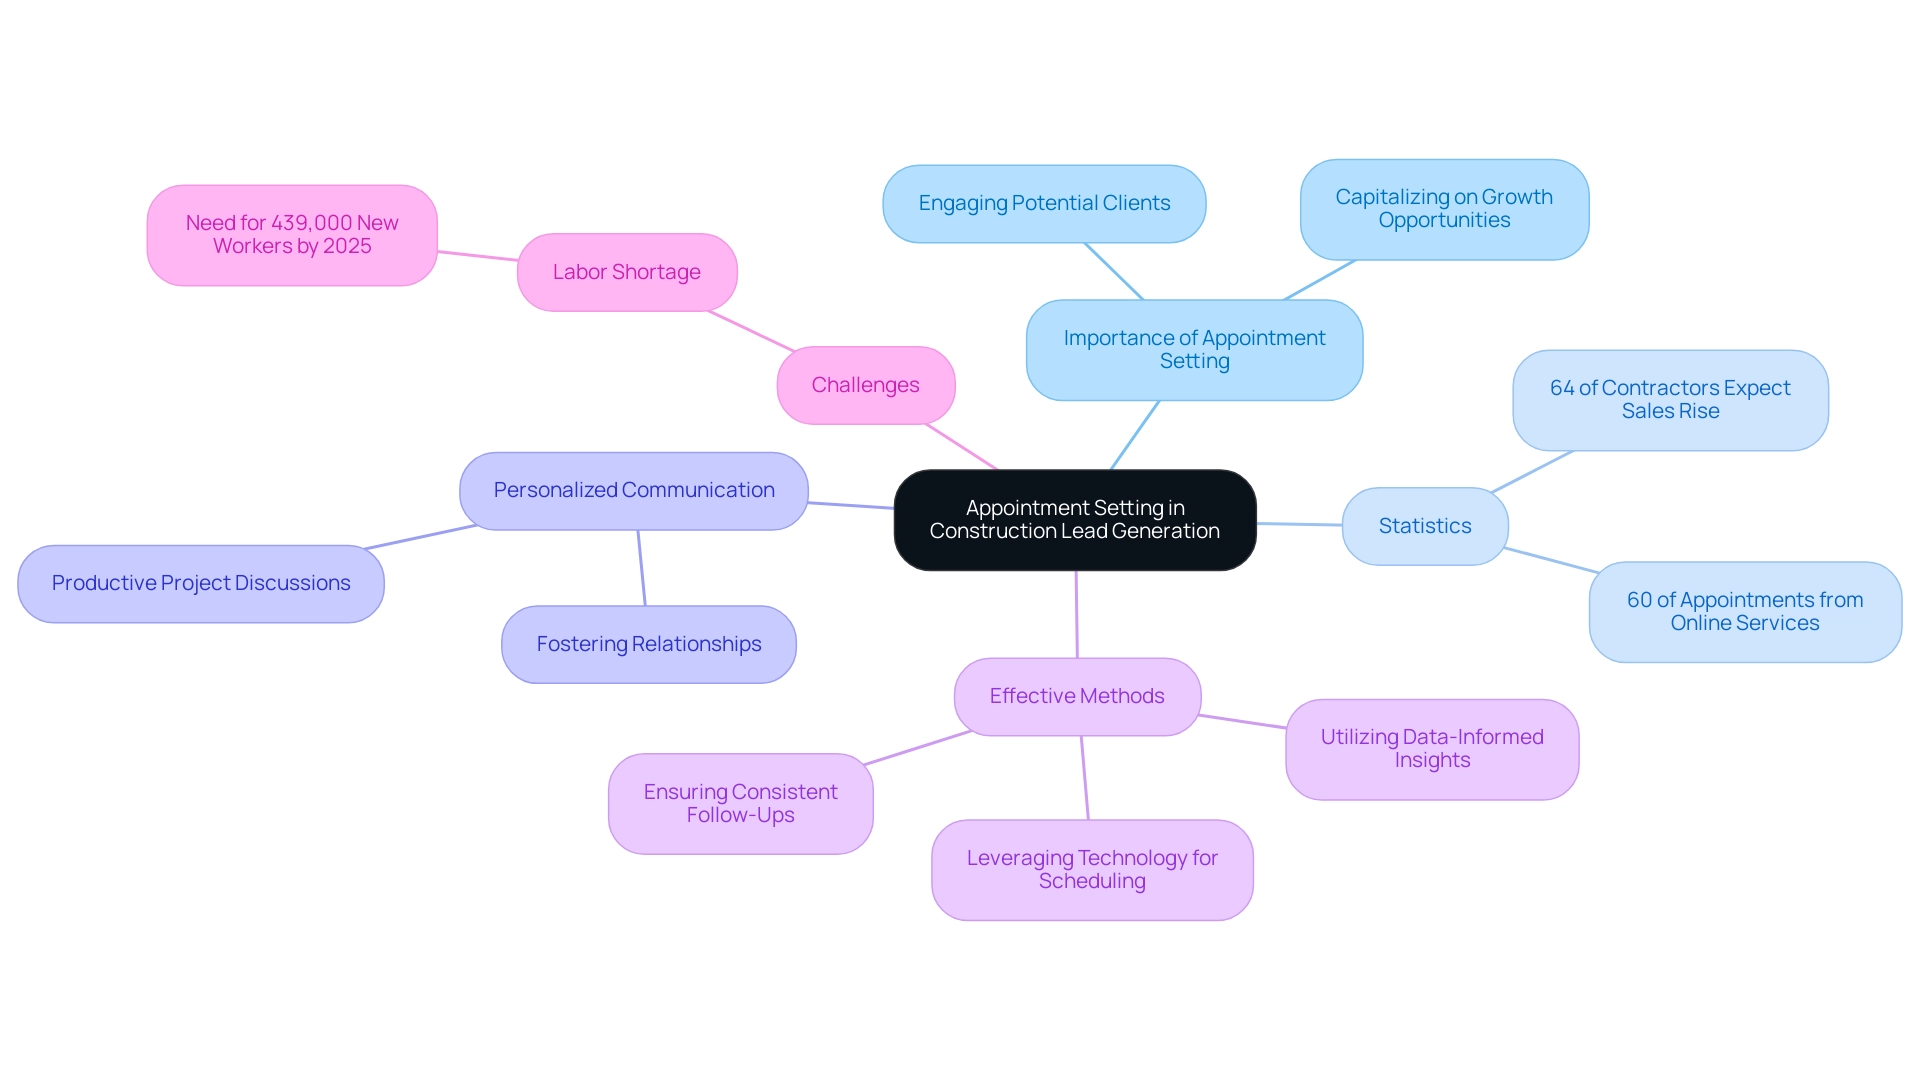1920x1083 pixels.
Task: Open context menu on 'Labor Shortage' node
Action: point(628,274)
